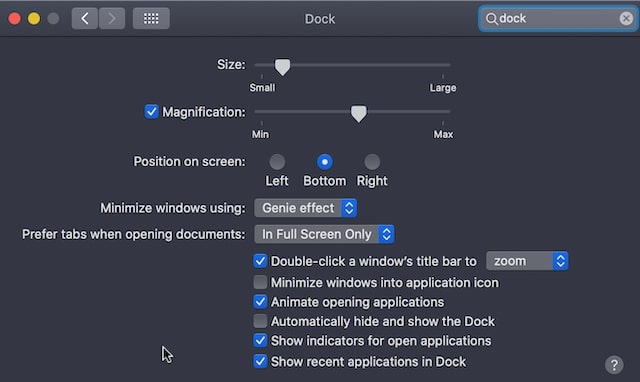
Task: Select Right position on screen
Action: pyautogui.click(x=372, y=162)
